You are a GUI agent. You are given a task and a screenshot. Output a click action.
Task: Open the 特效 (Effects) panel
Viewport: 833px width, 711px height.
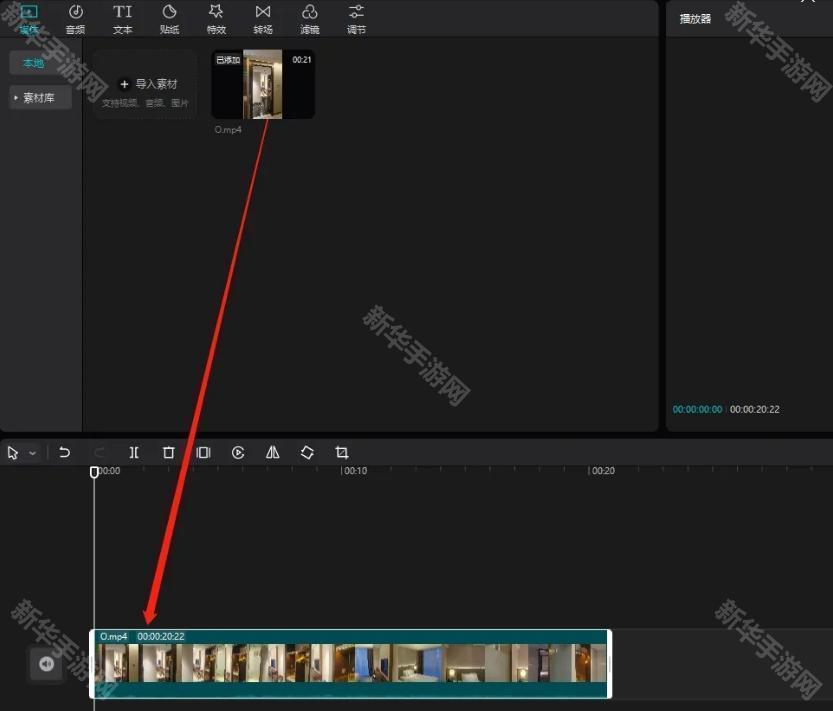216,18
